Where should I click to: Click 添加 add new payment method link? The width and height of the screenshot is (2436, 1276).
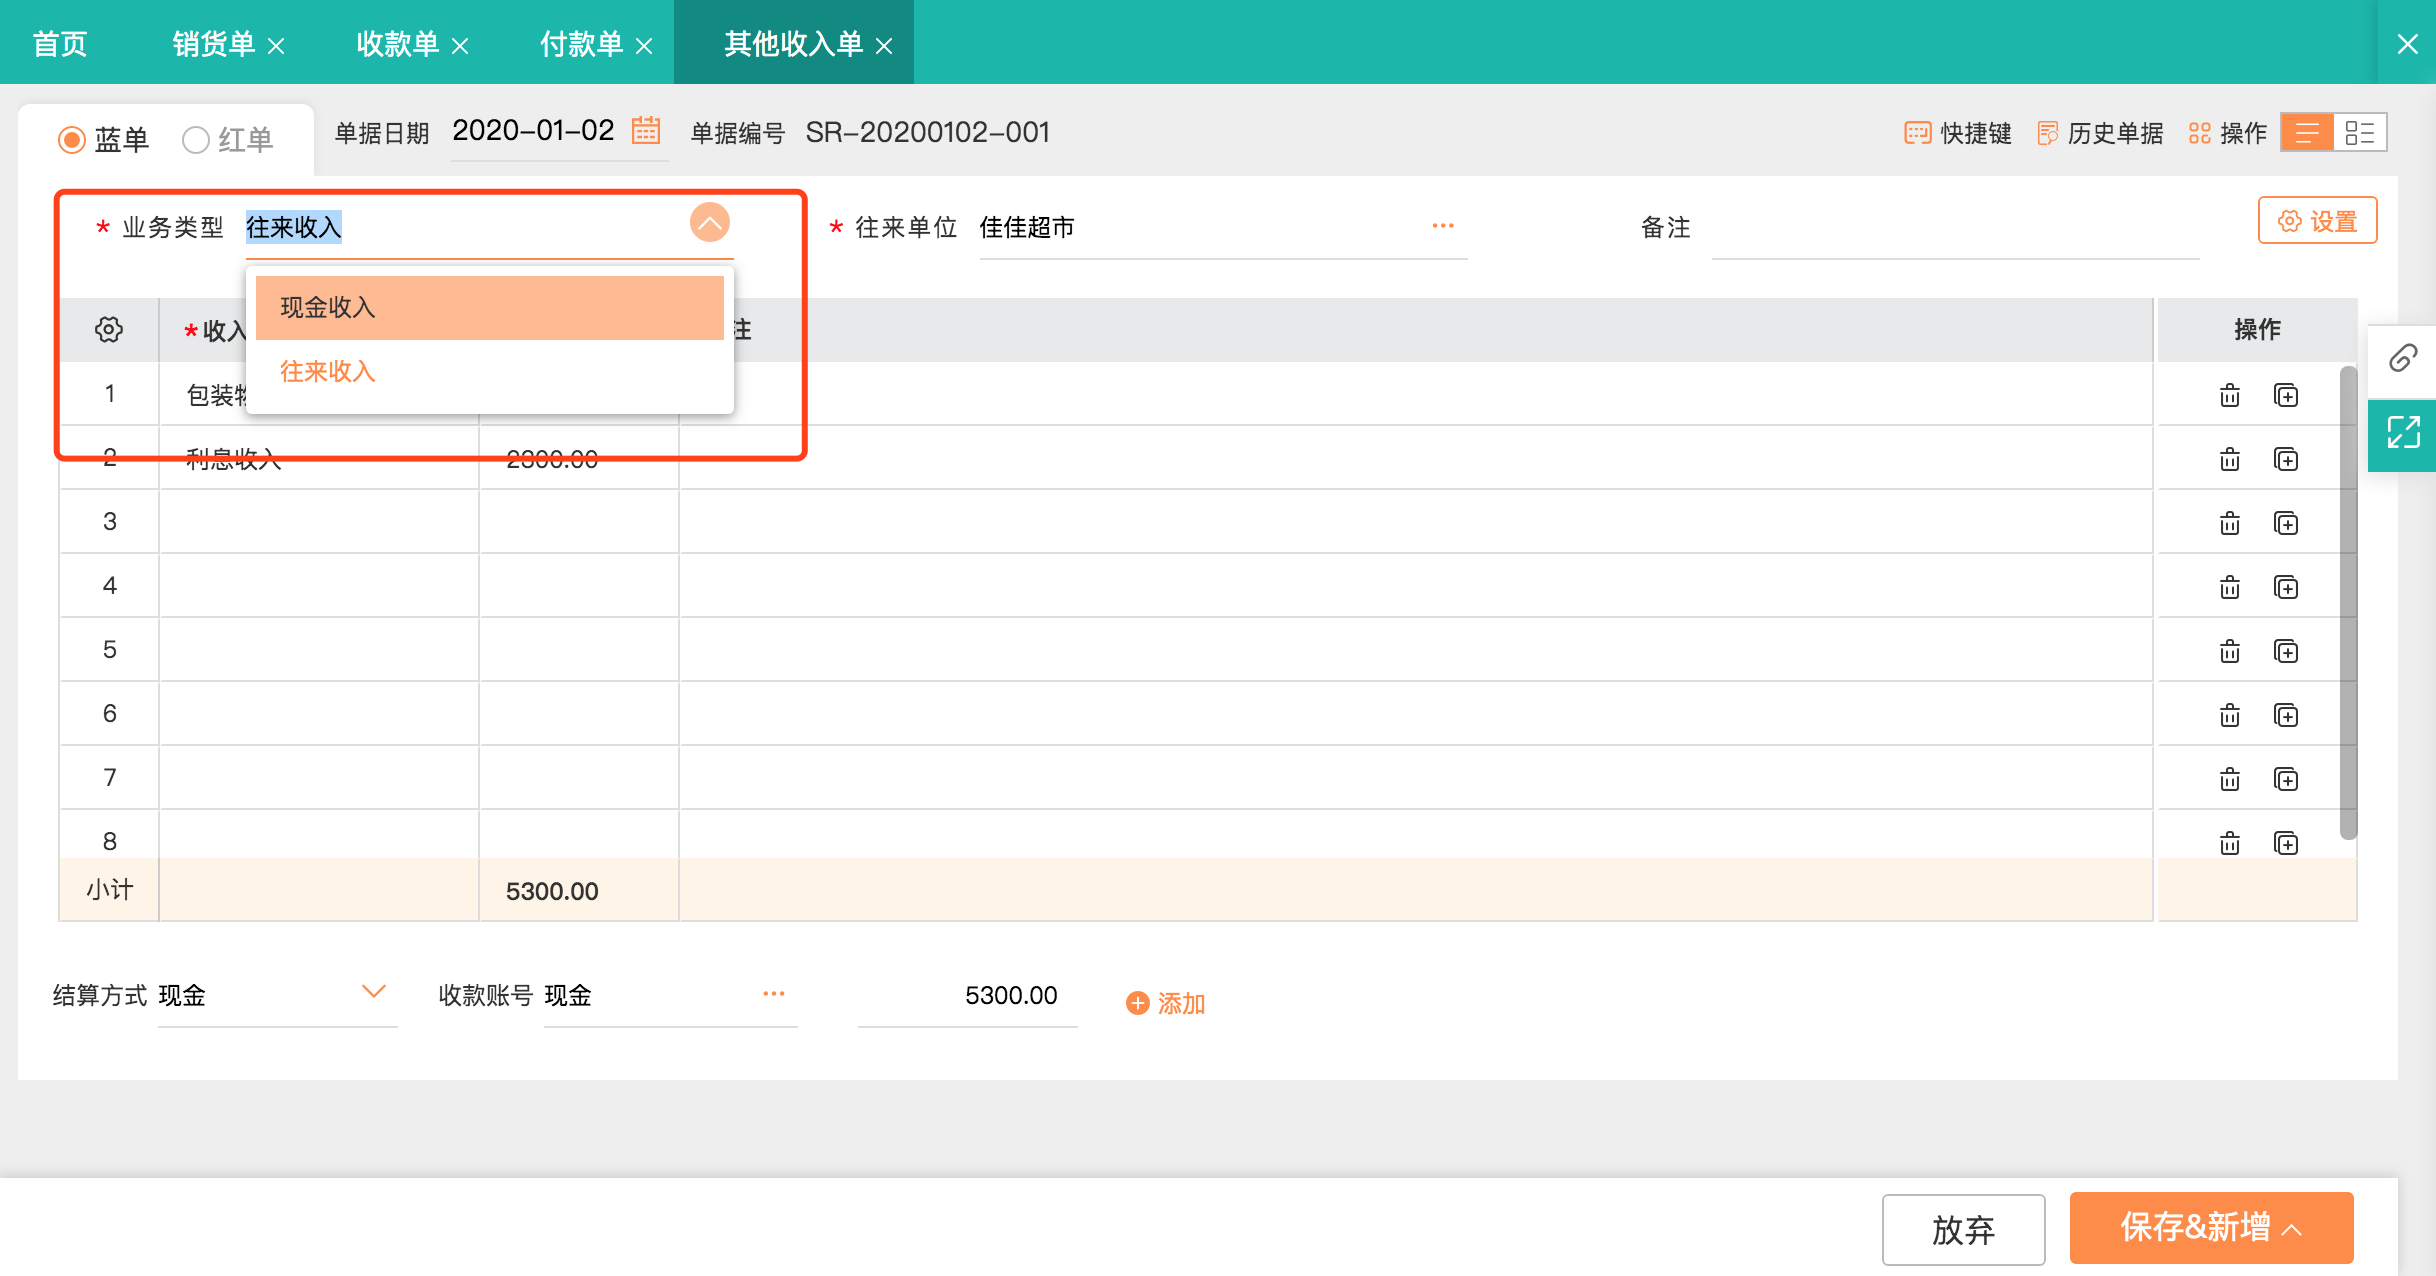(x=1163, y=1004)
